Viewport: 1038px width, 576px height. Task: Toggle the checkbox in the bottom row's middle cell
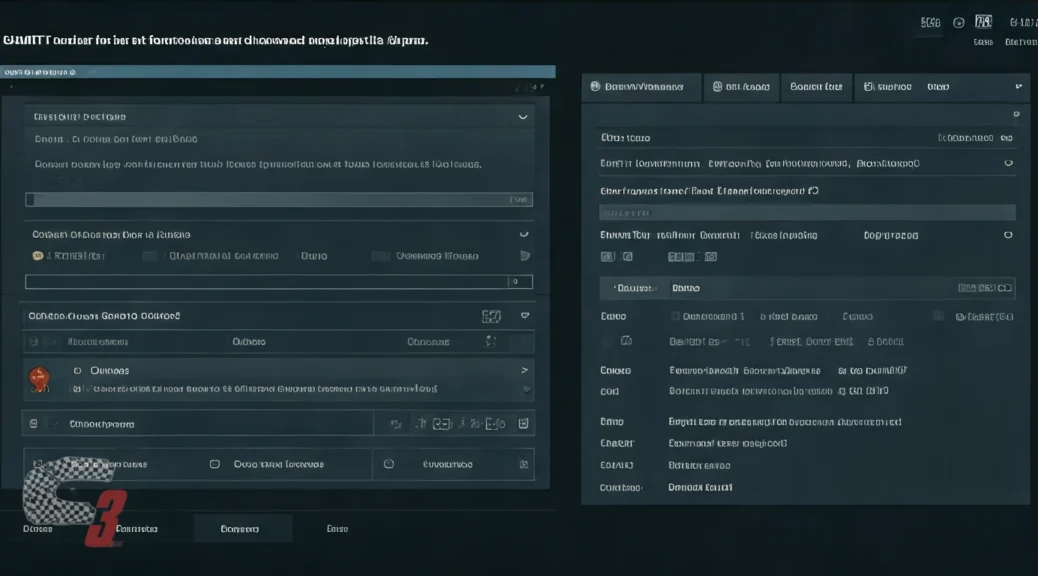(214, 465)
